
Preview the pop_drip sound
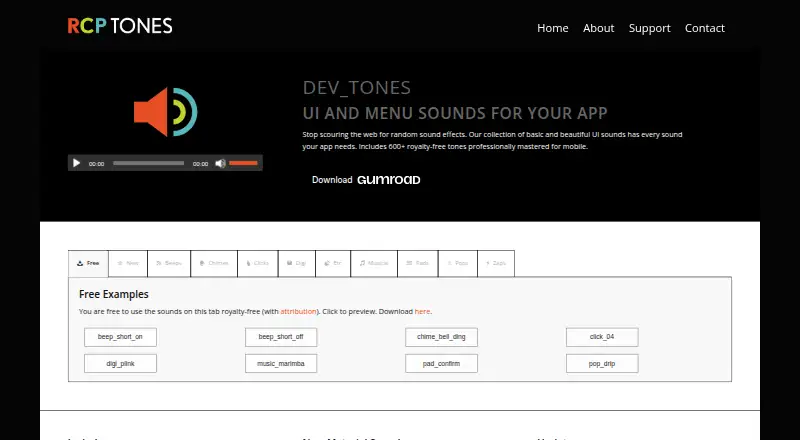pos(602,363)
